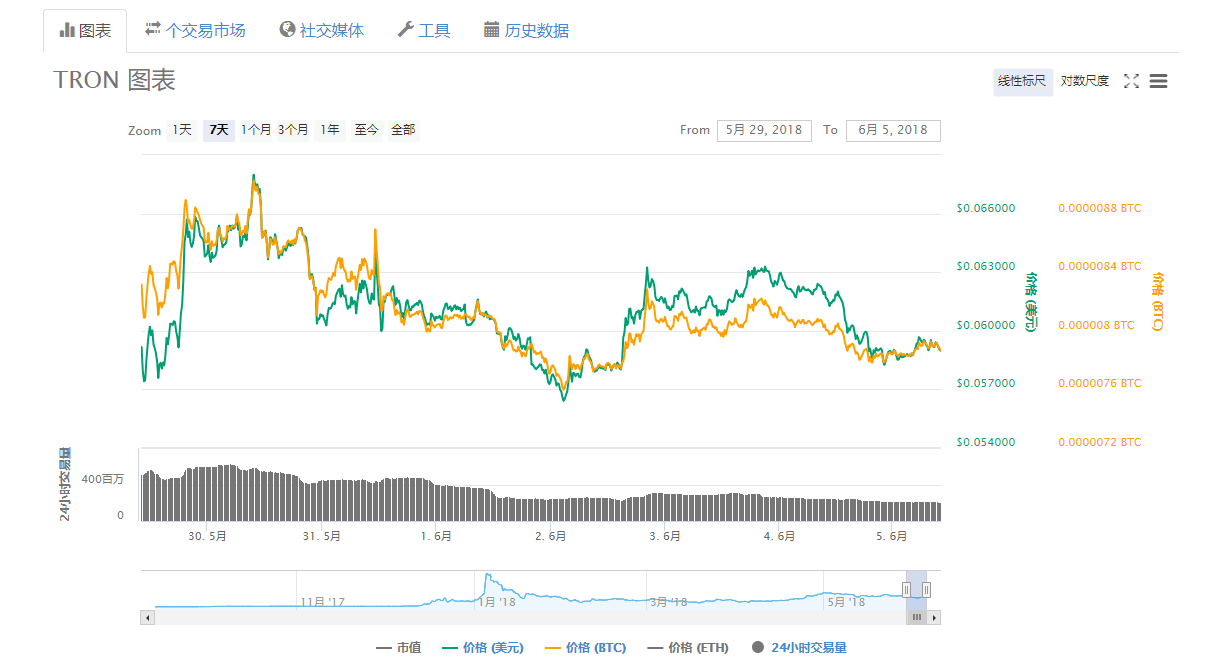1214x663 pixels.
Task: Open the chart hamburger export menu
Action: click(x=1158, y=82)
